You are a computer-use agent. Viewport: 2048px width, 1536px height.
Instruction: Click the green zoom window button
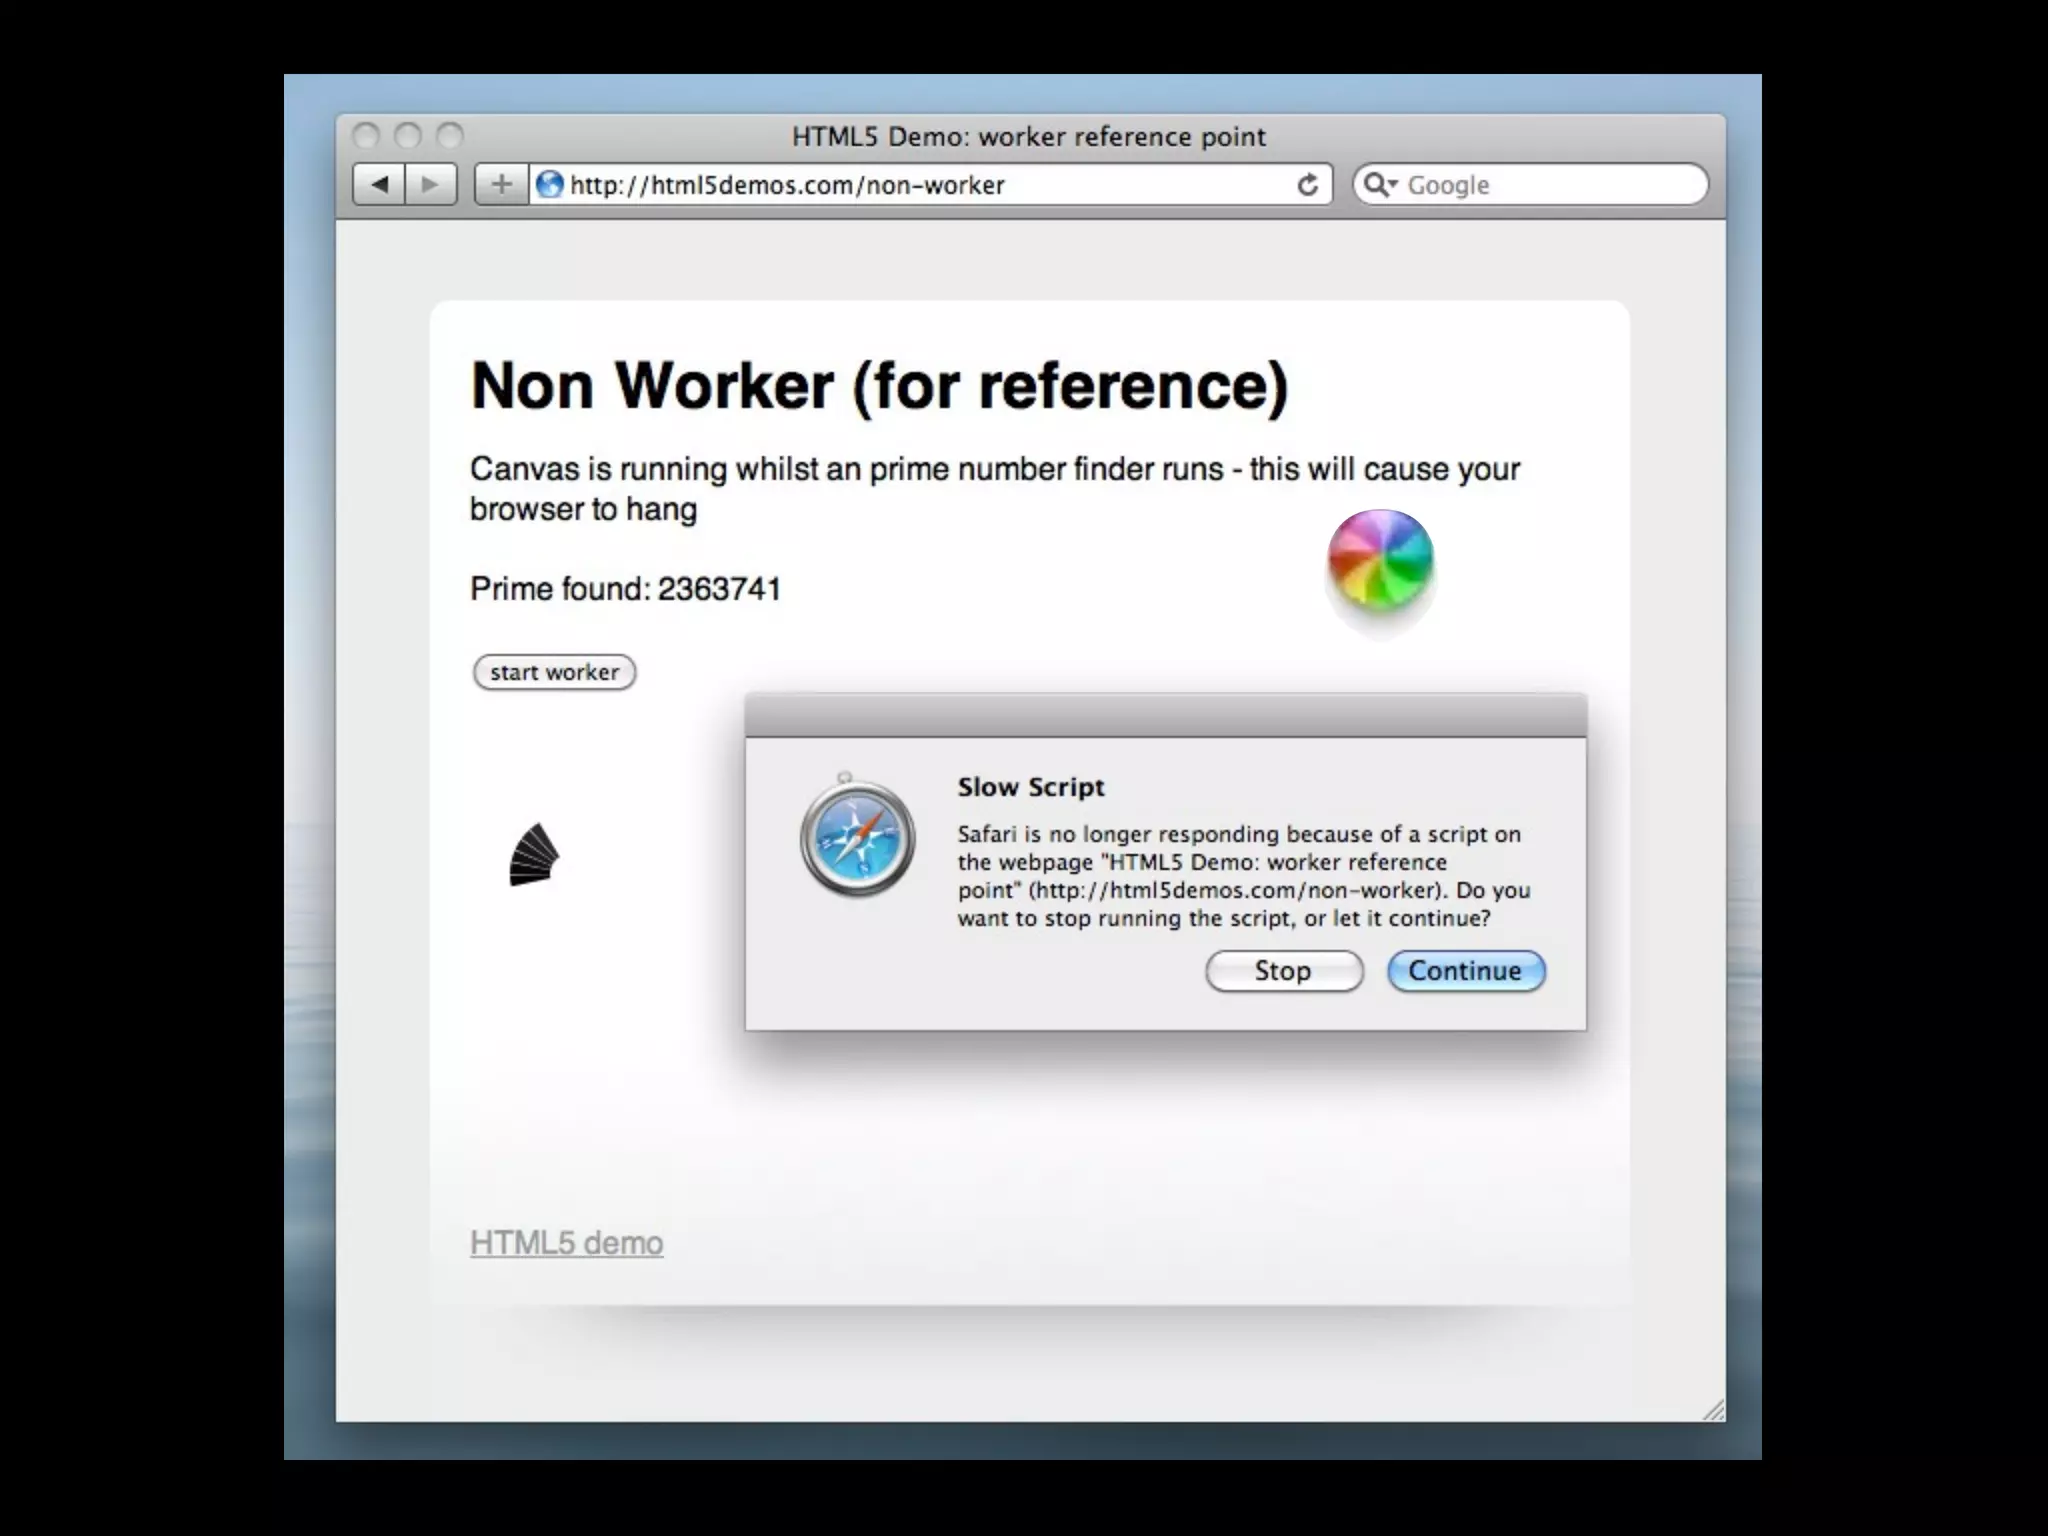[450, 135]
